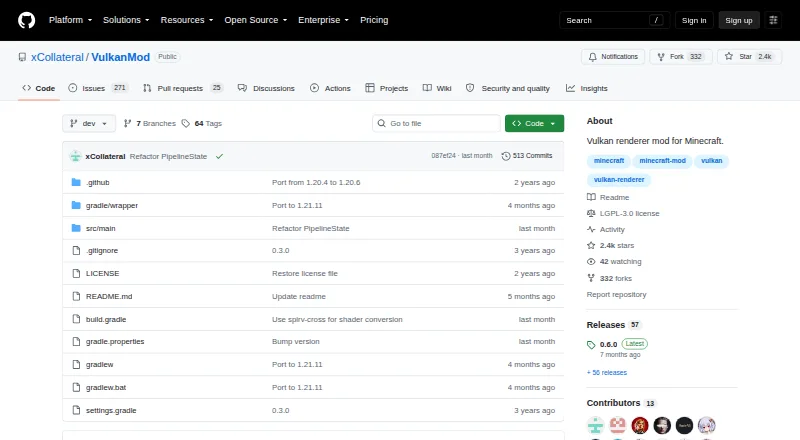Open the gradlew.bat file

[106, 387]
